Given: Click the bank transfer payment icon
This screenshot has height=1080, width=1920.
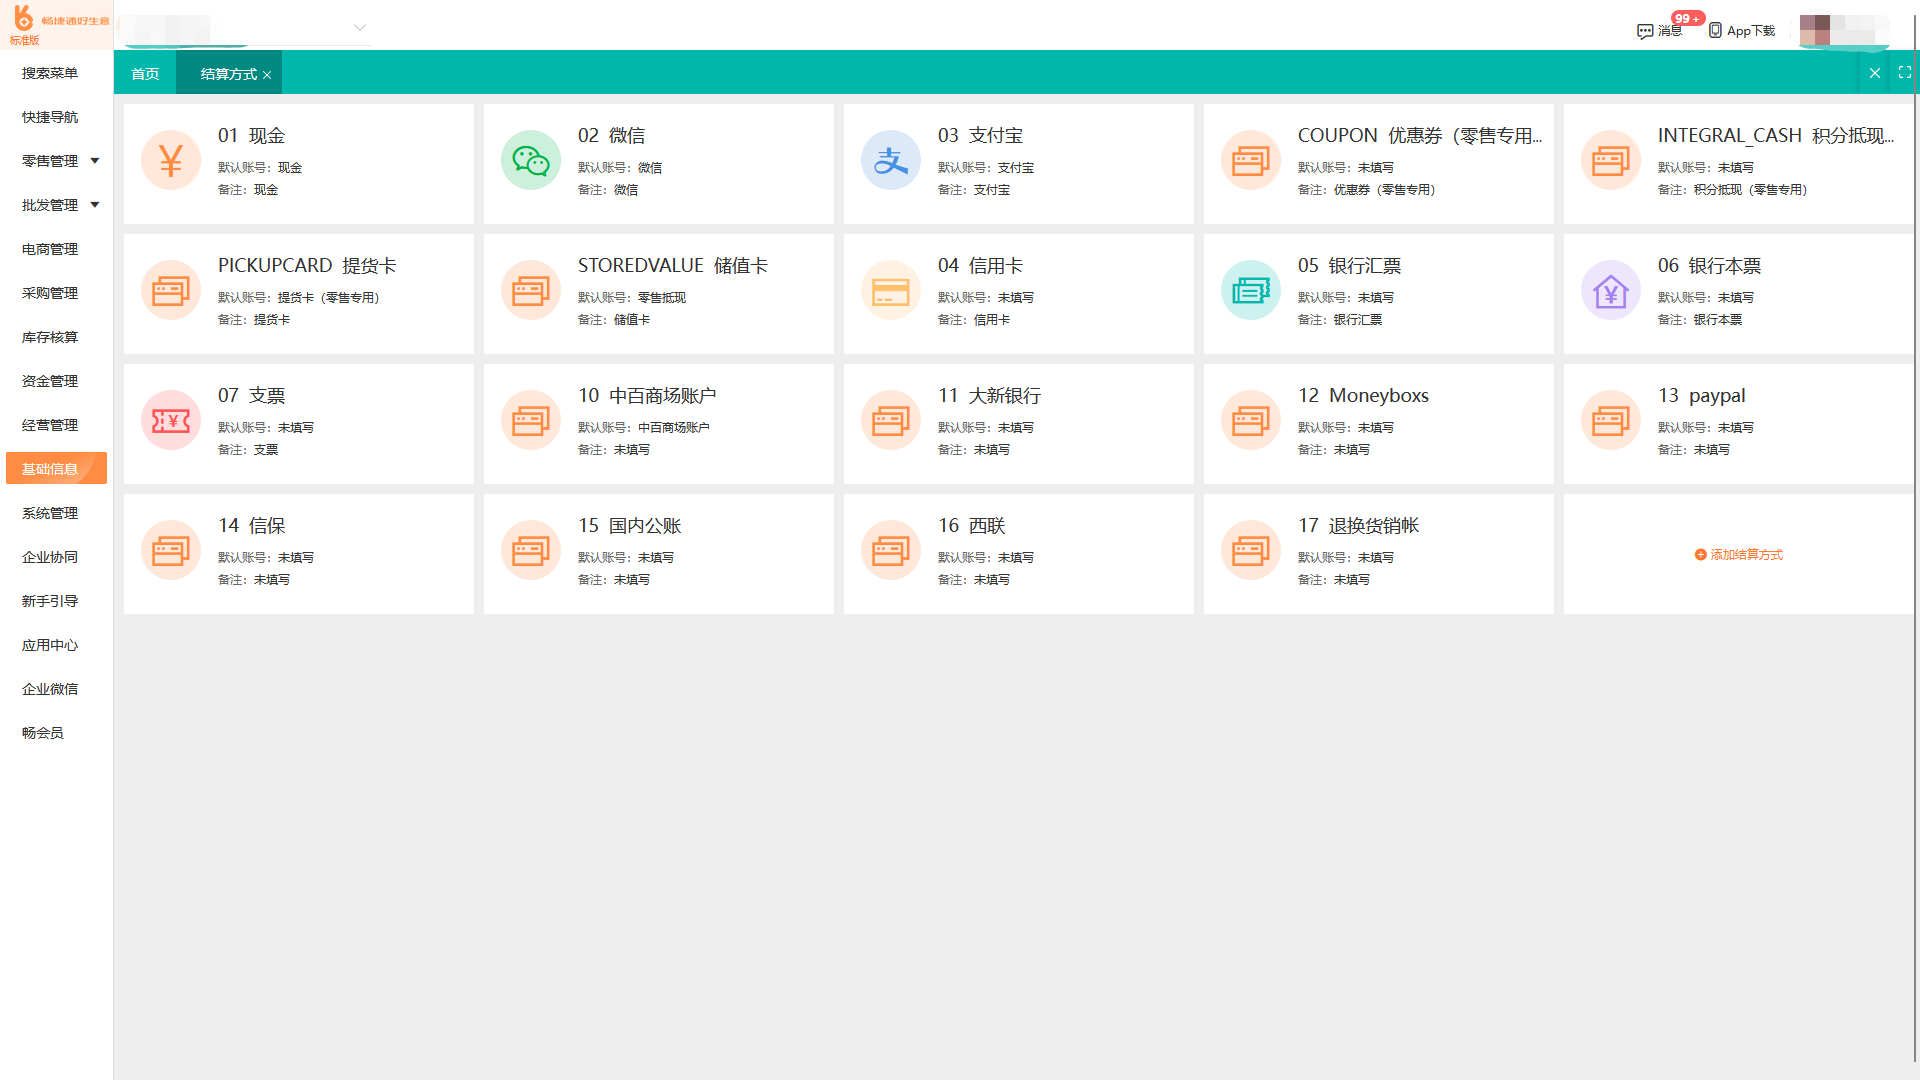Looking at the screenshot, I should coord(1249,289).
